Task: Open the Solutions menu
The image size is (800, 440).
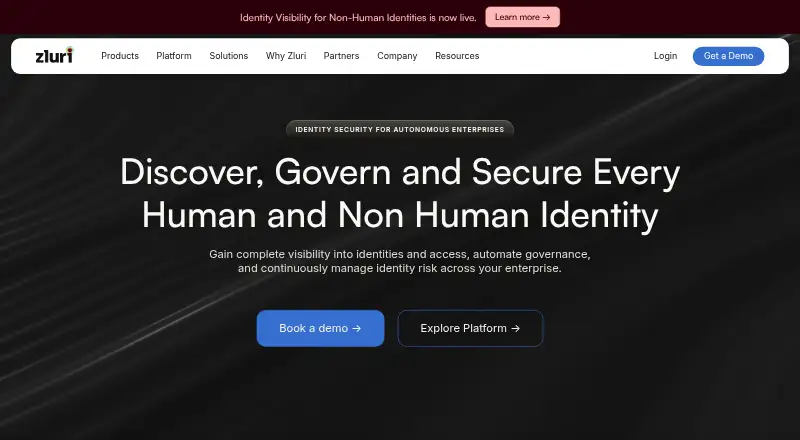Action: 229,56
